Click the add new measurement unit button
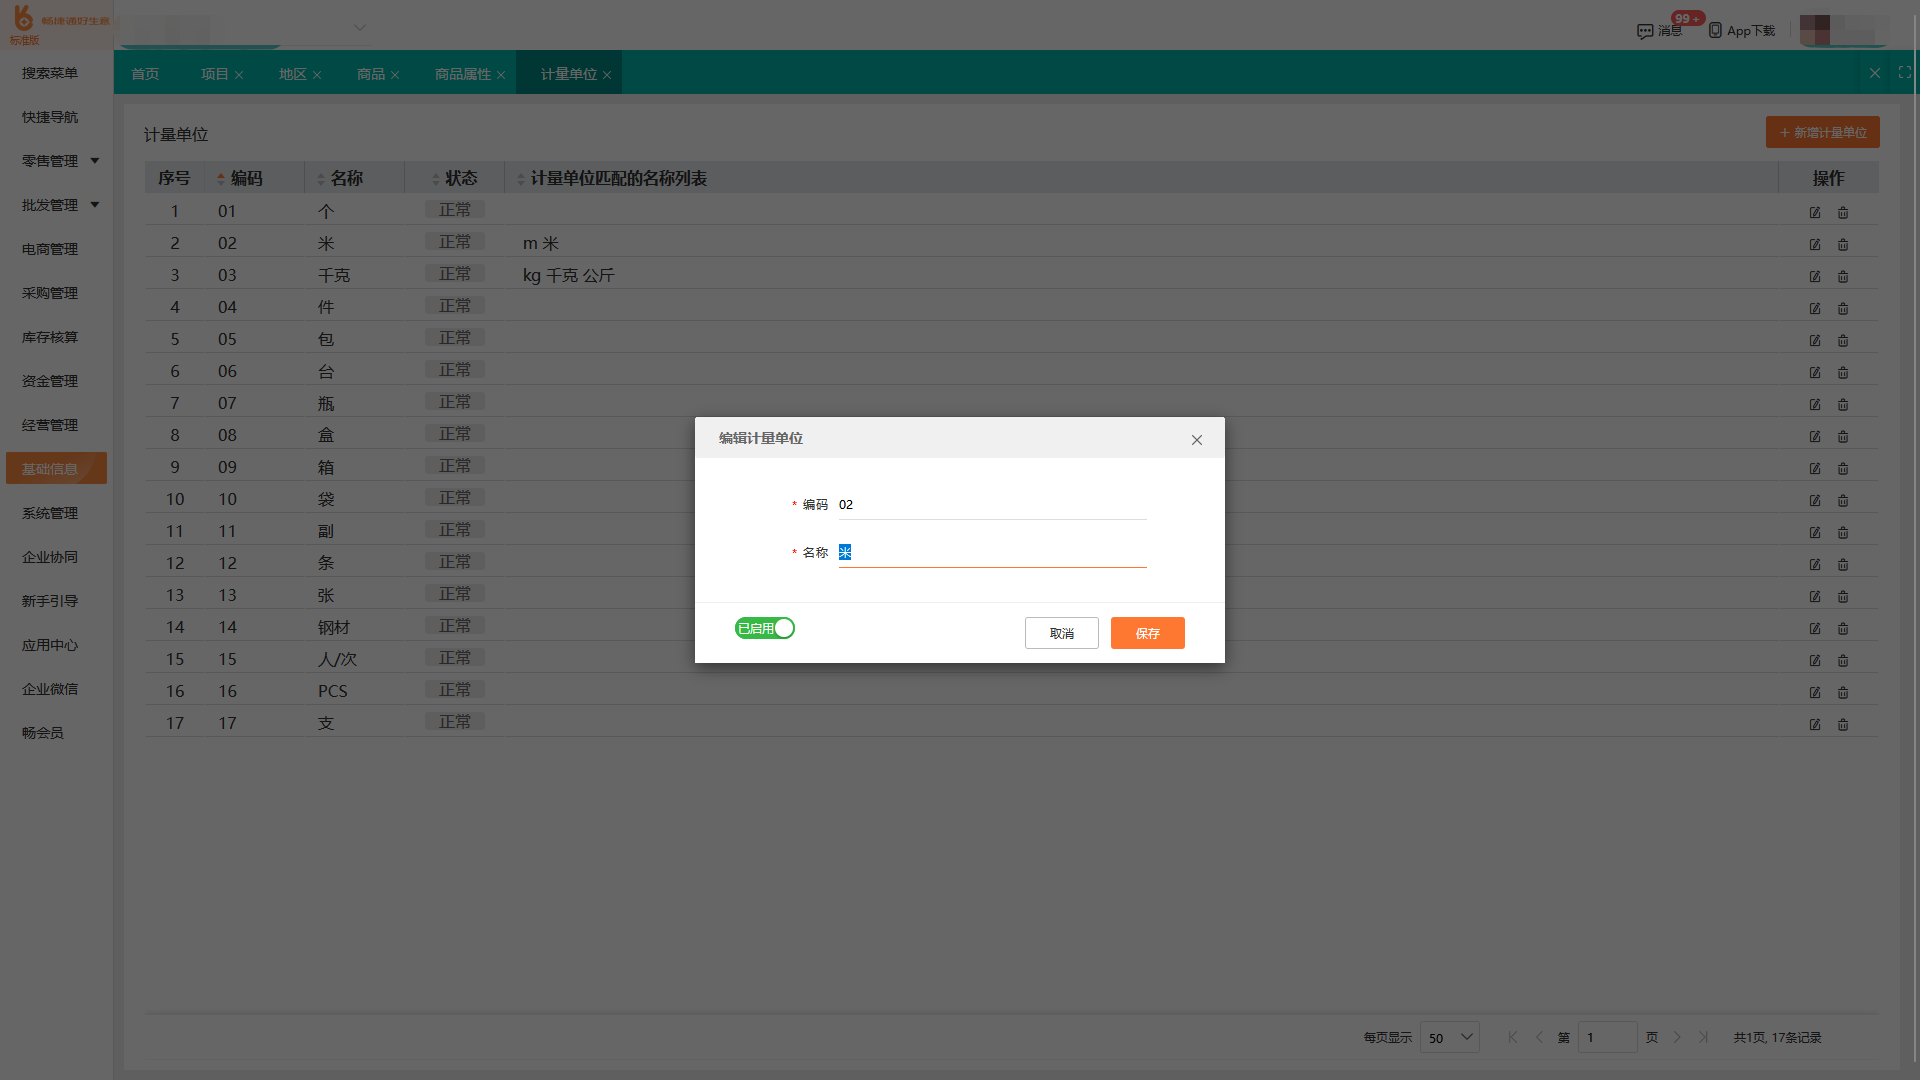 click(1822, 132)
